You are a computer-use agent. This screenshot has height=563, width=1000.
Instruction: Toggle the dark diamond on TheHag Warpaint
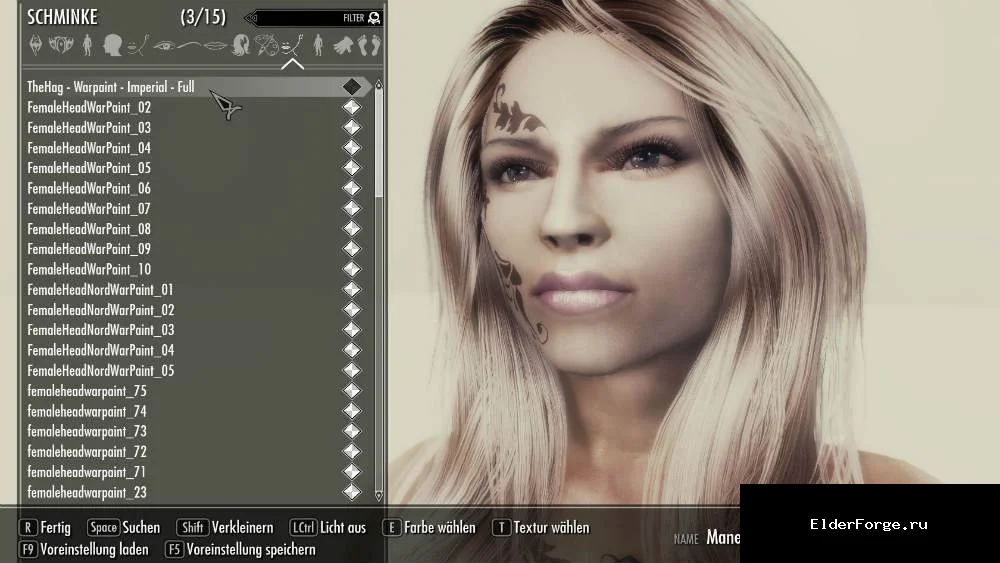tap(352, 87)
